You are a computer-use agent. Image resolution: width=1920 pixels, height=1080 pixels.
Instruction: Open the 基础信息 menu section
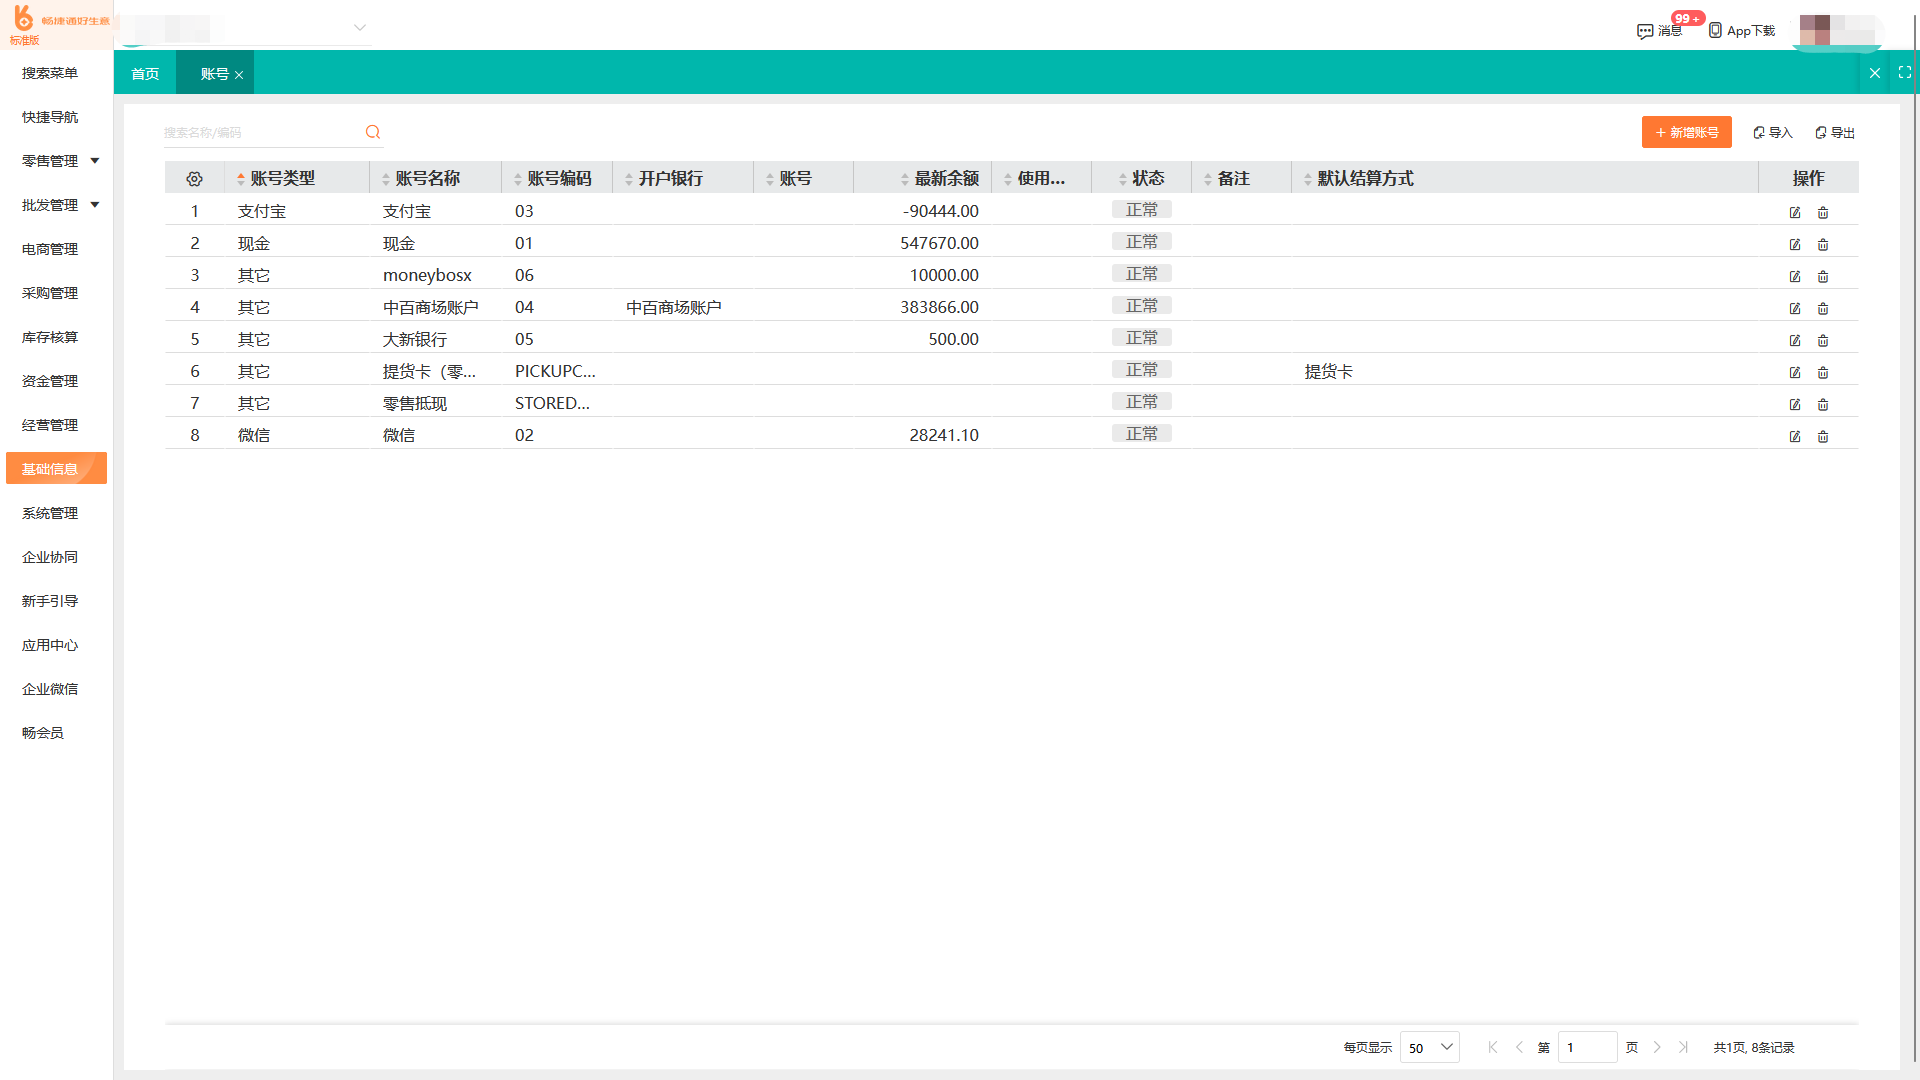53,468
